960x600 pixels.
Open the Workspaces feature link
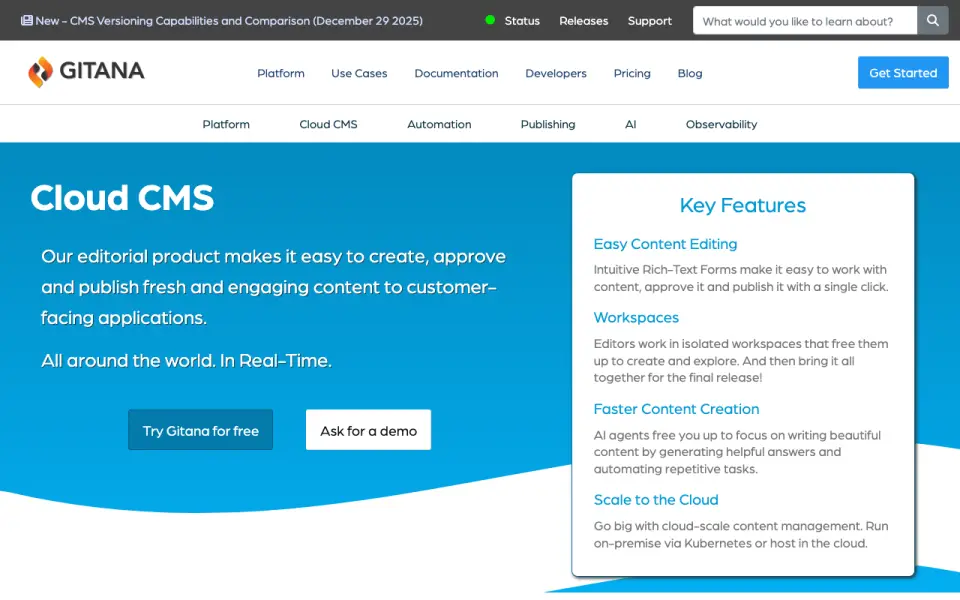point(636,317)
